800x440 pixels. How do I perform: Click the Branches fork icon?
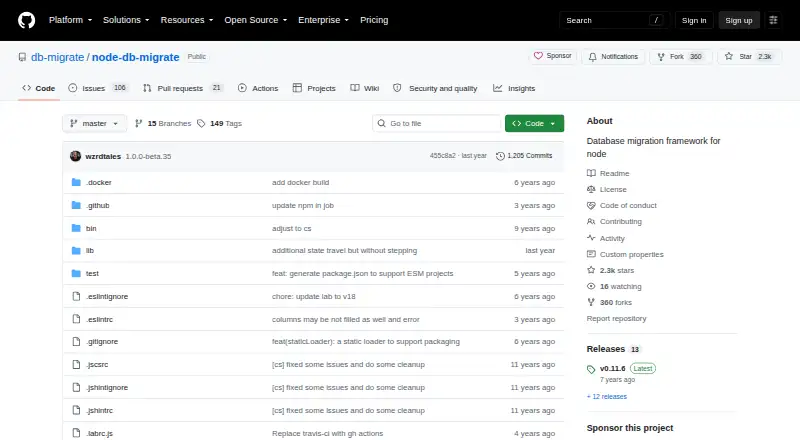pos(138,124)
